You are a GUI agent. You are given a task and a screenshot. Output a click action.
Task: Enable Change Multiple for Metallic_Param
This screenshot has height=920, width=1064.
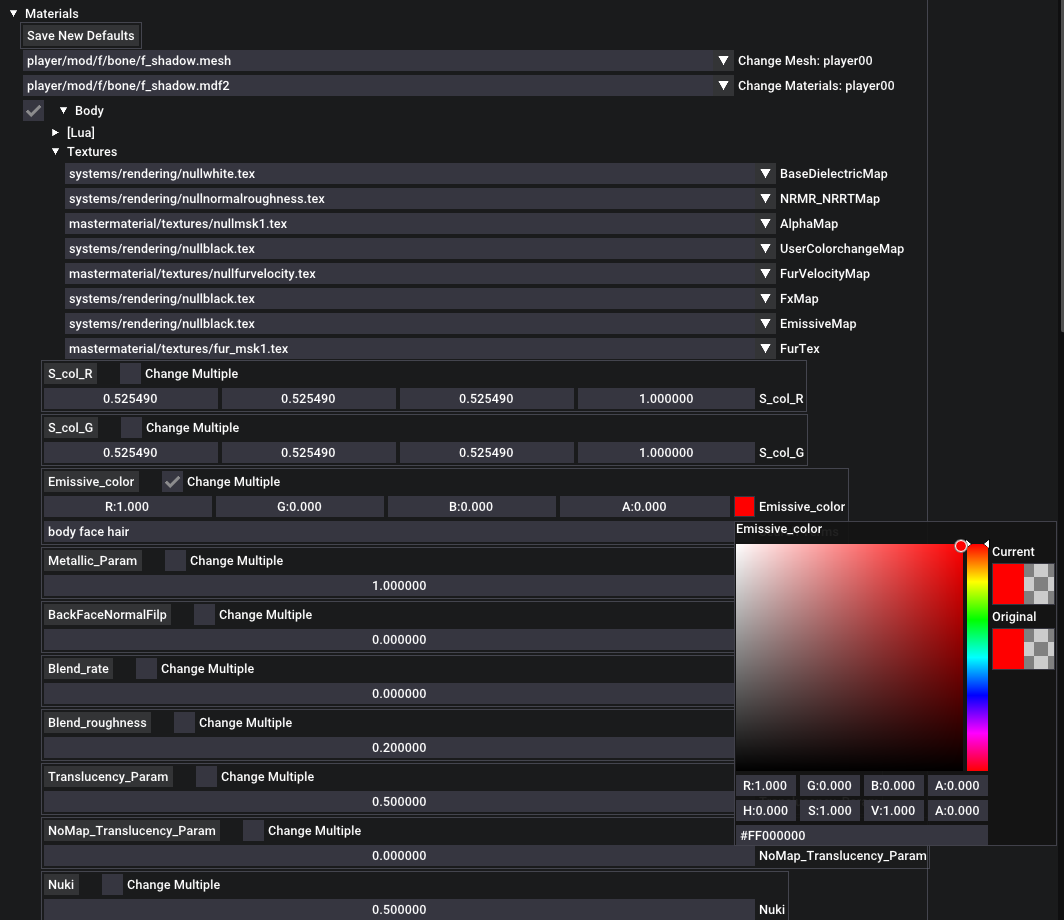click(175, 560)
